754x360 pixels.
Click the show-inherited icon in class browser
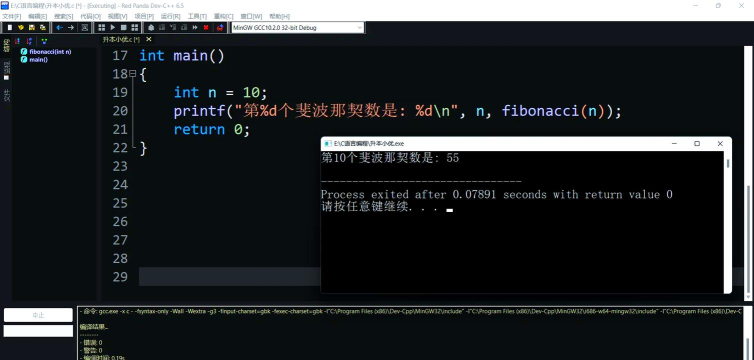tap(44, 41)
